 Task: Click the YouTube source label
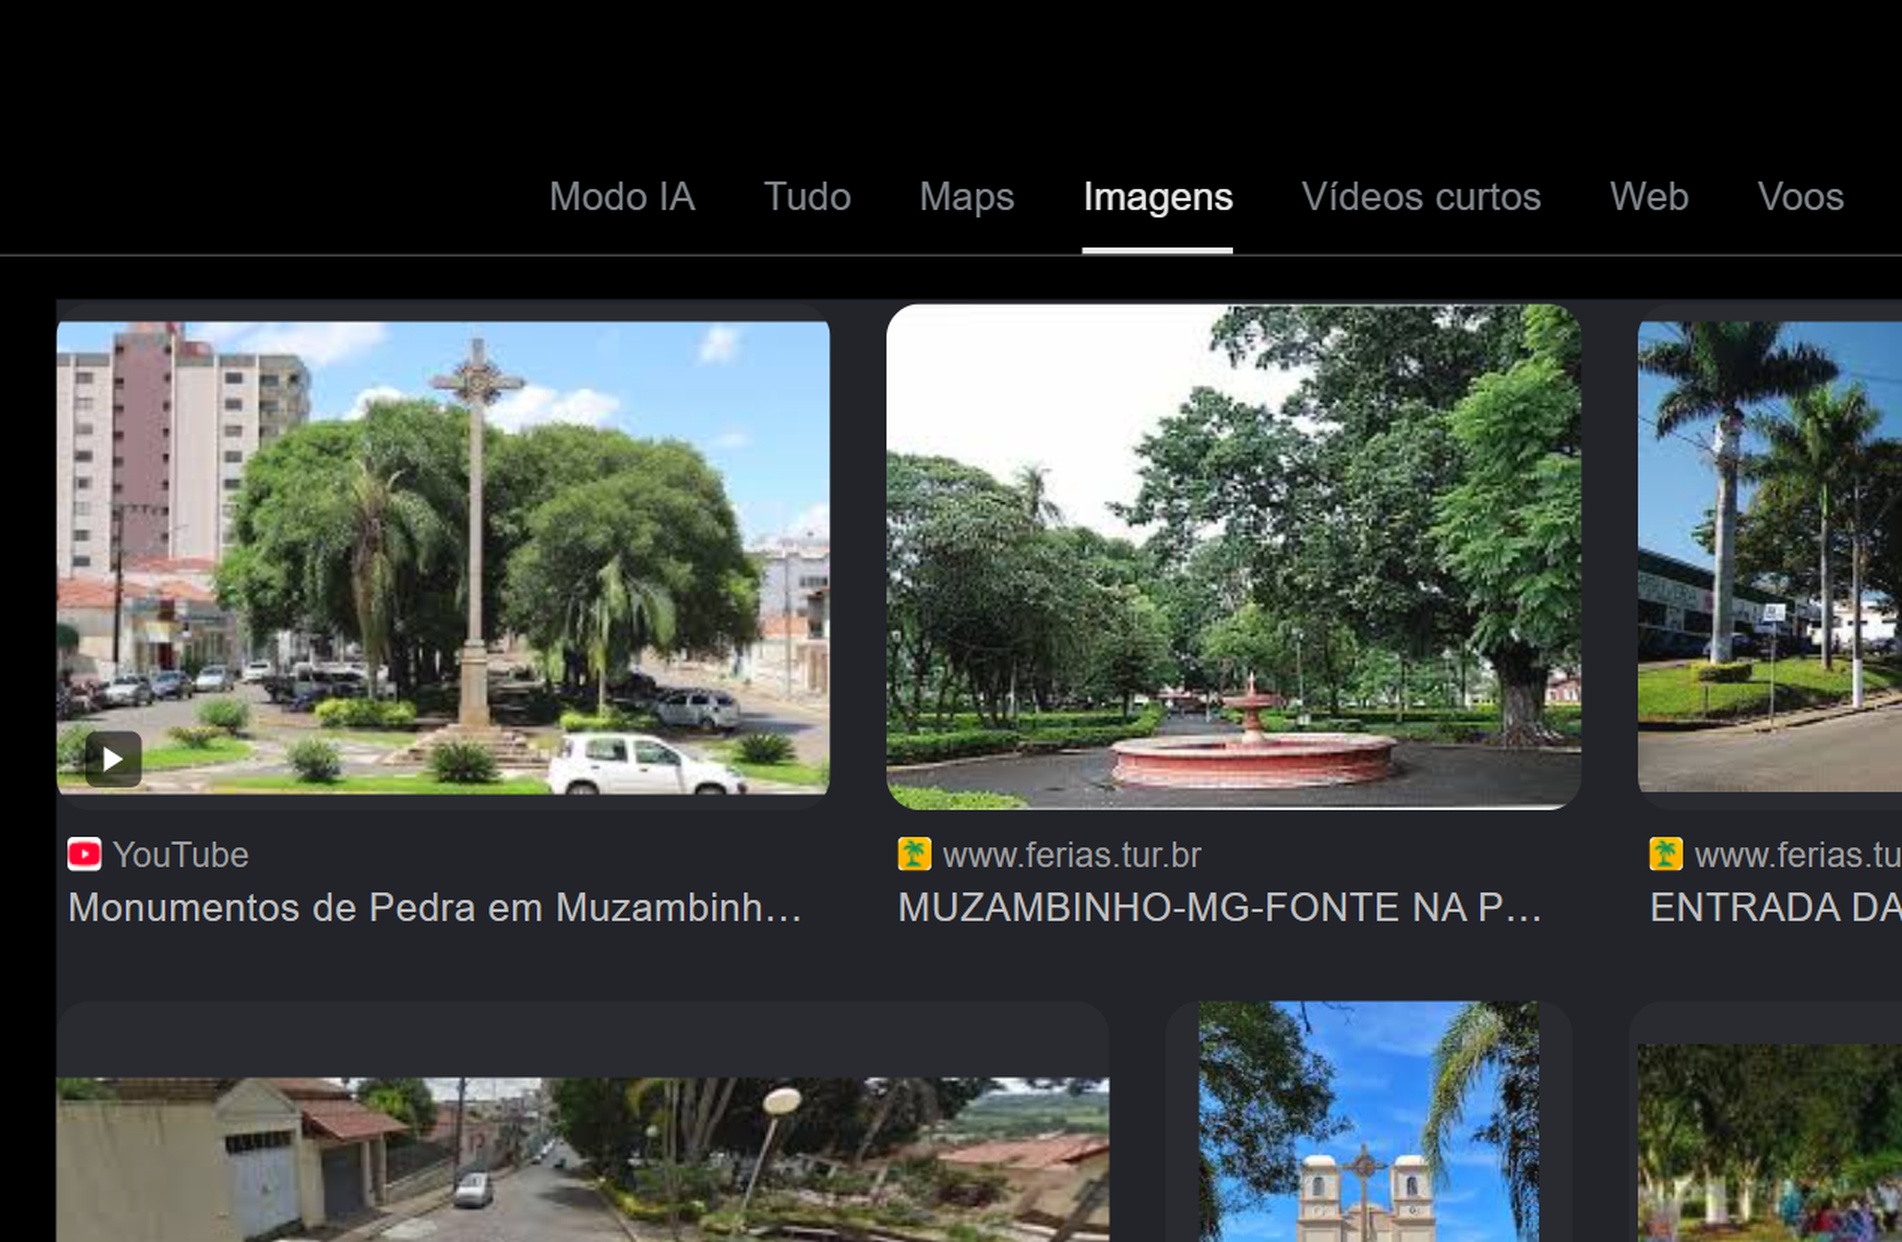[180, 855]
